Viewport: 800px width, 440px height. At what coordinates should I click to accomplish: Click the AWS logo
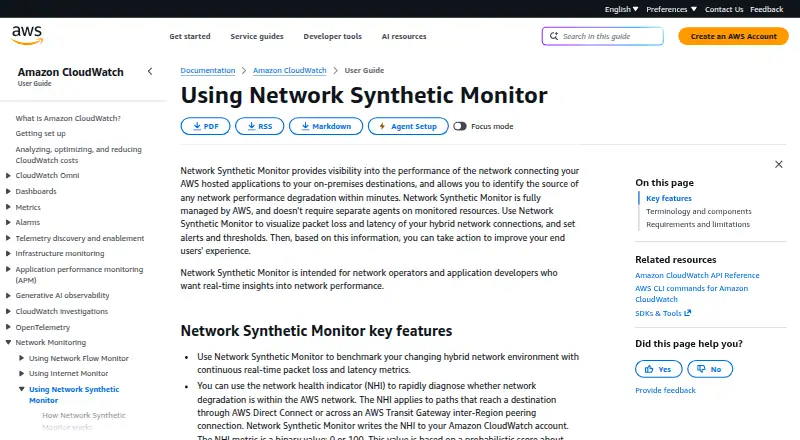27,36
